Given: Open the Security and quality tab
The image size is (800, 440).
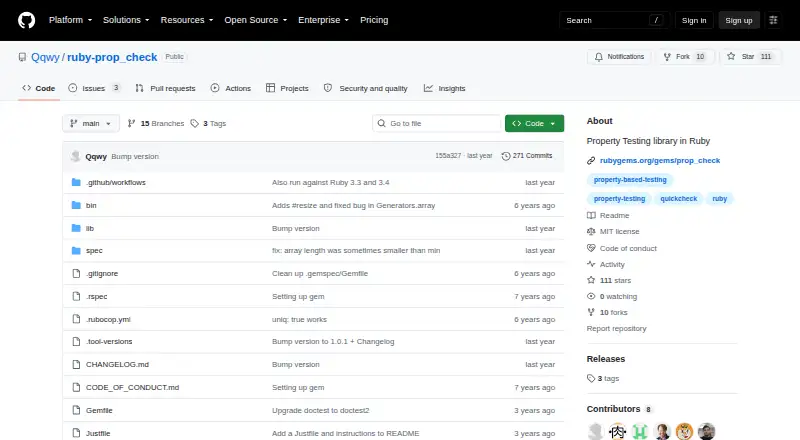Looking at the screenshot, I should point(366,88).
